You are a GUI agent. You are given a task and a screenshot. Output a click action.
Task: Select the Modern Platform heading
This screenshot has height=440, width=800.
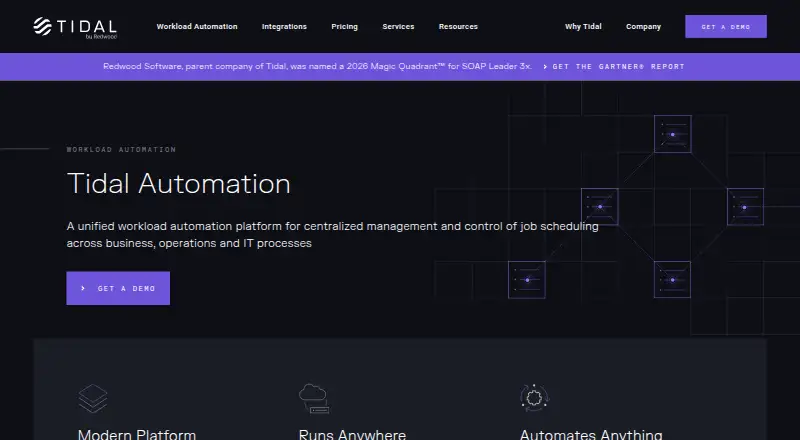click(x=137, y=434)
